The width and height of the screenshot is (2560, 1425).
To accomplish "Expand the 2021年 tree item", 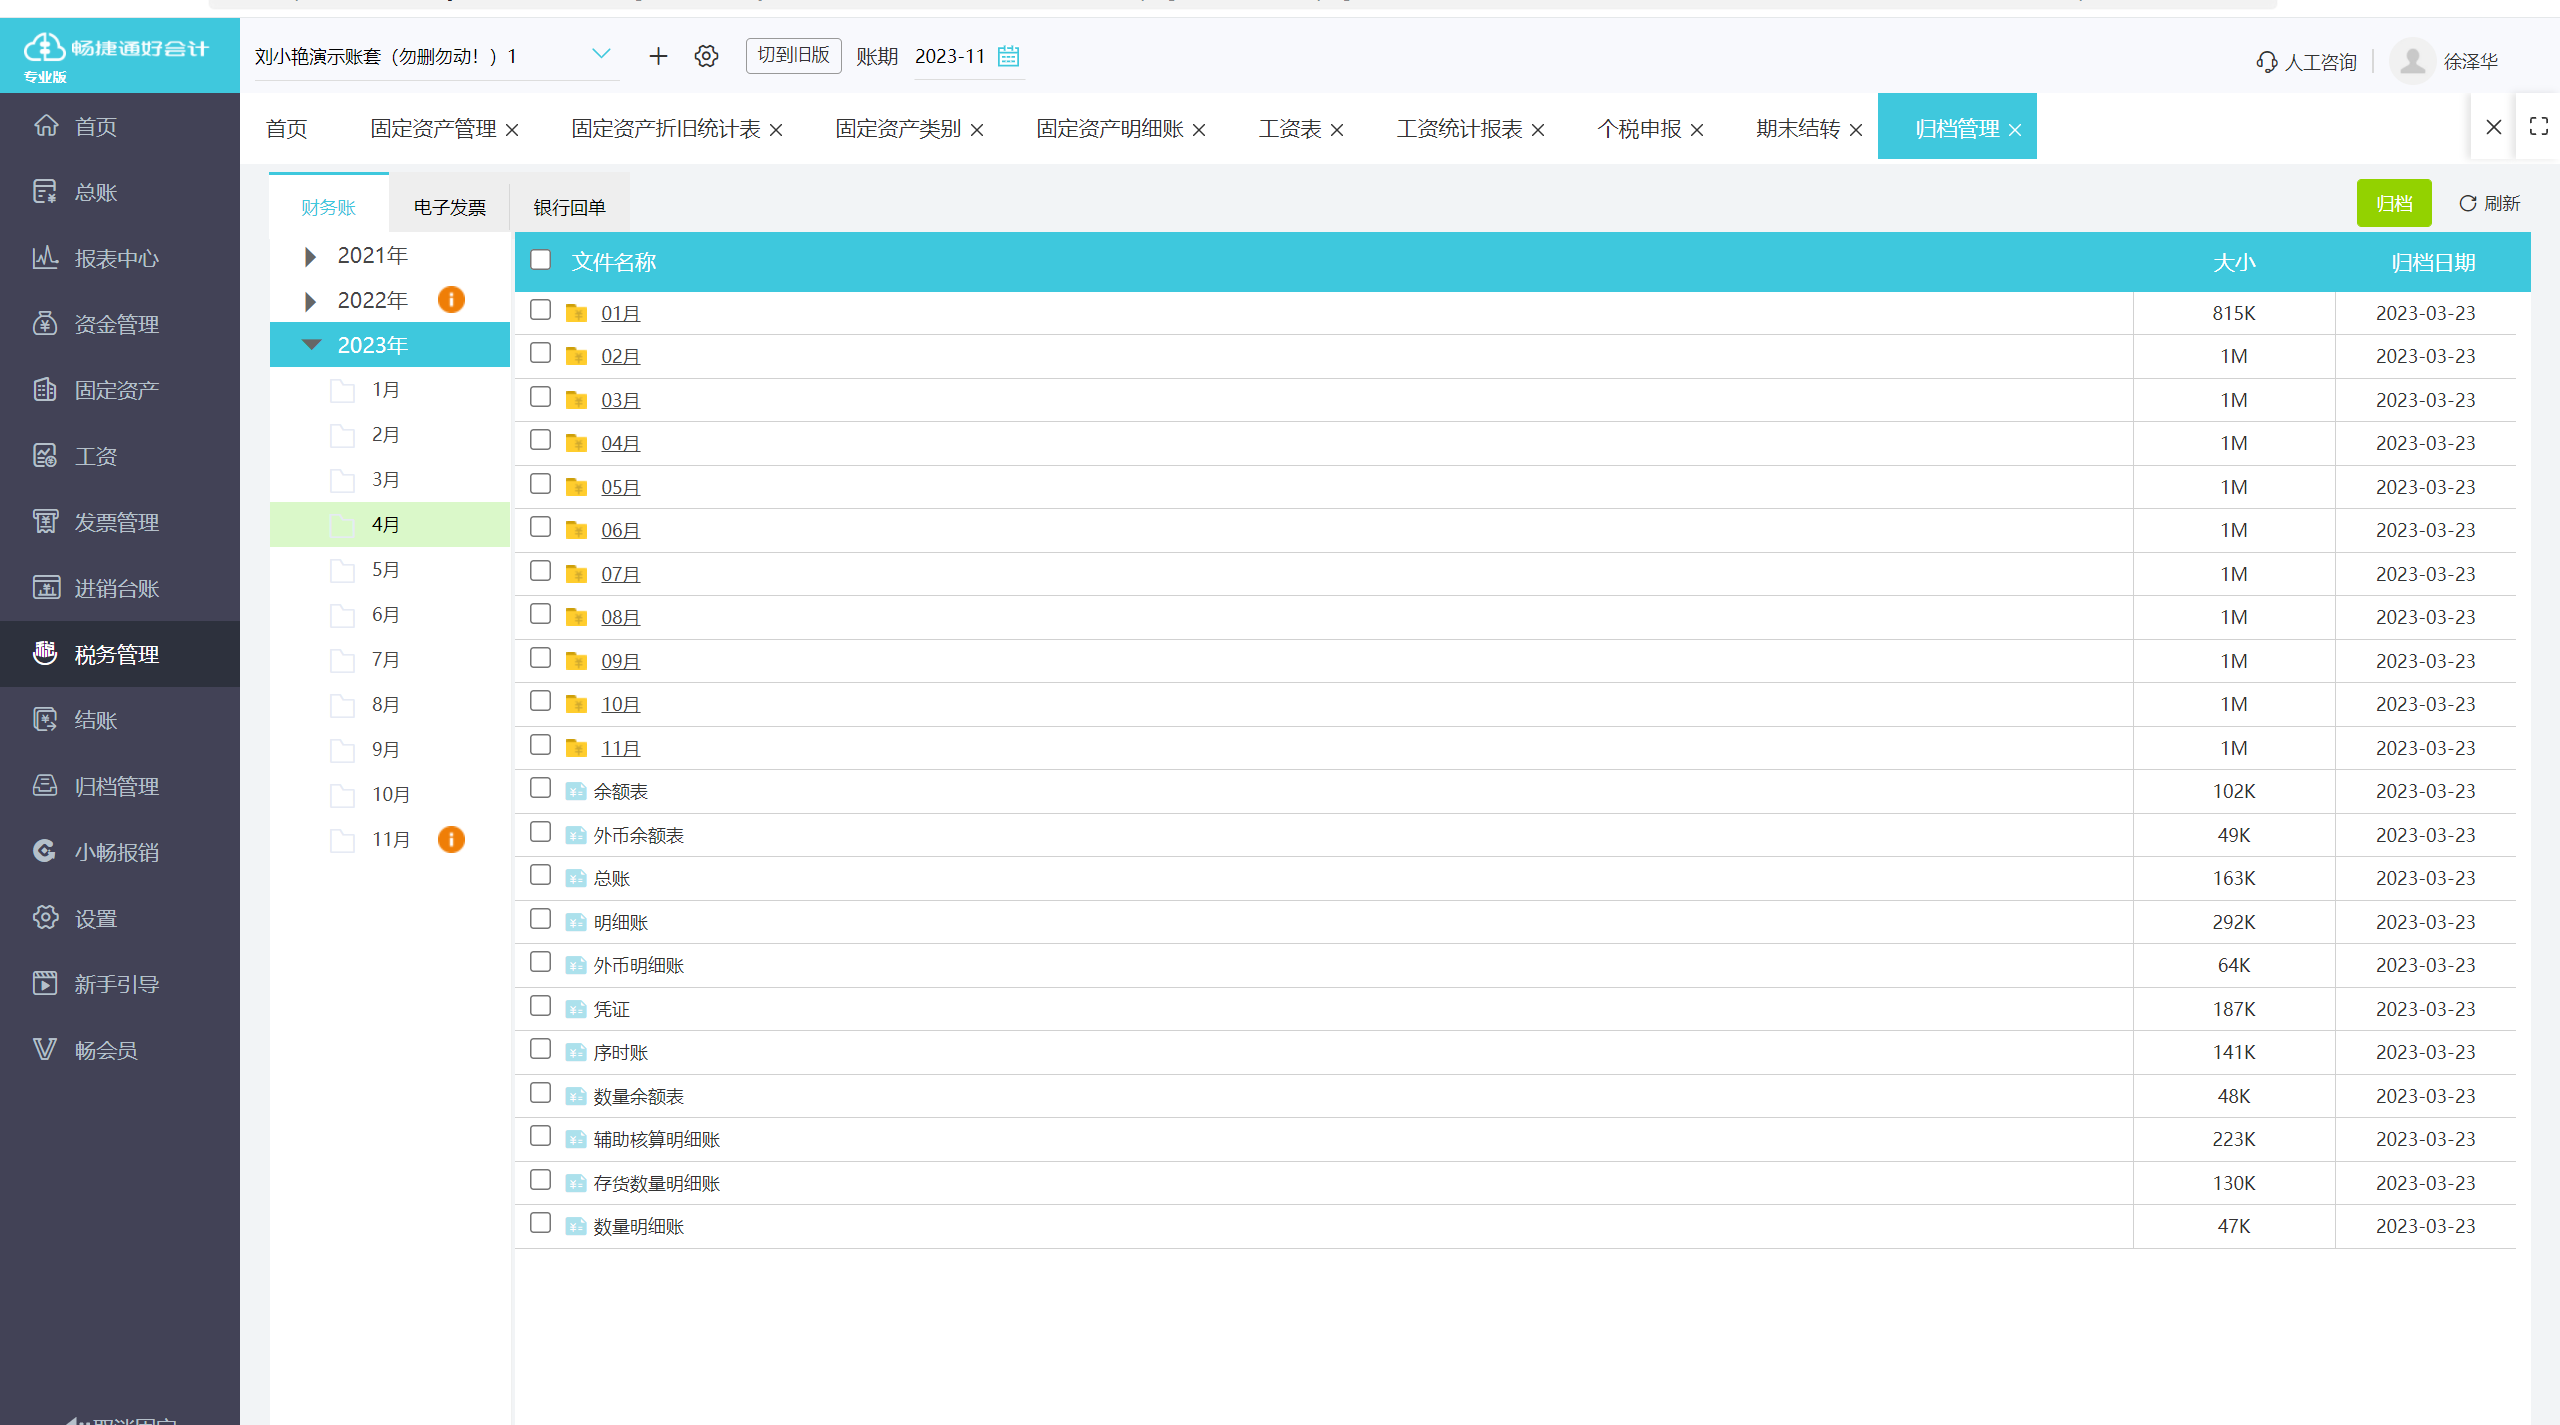I will click(x=311, y=254).
